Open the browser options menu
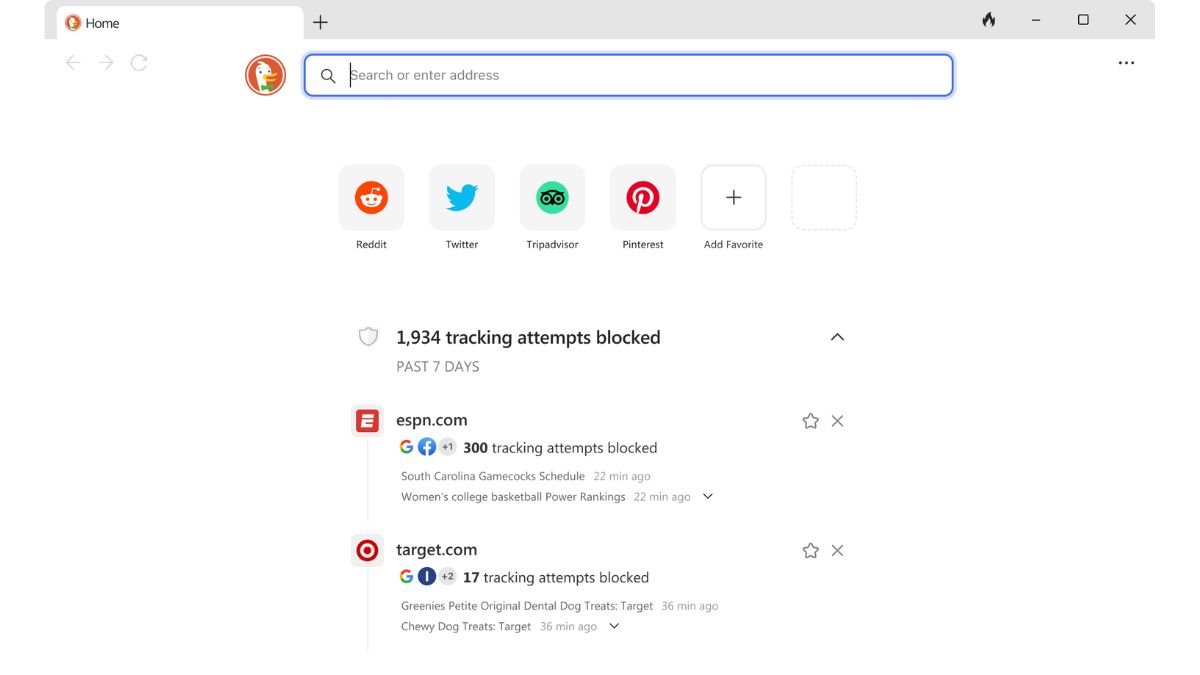1200x675 pixels. [1126, 62]
